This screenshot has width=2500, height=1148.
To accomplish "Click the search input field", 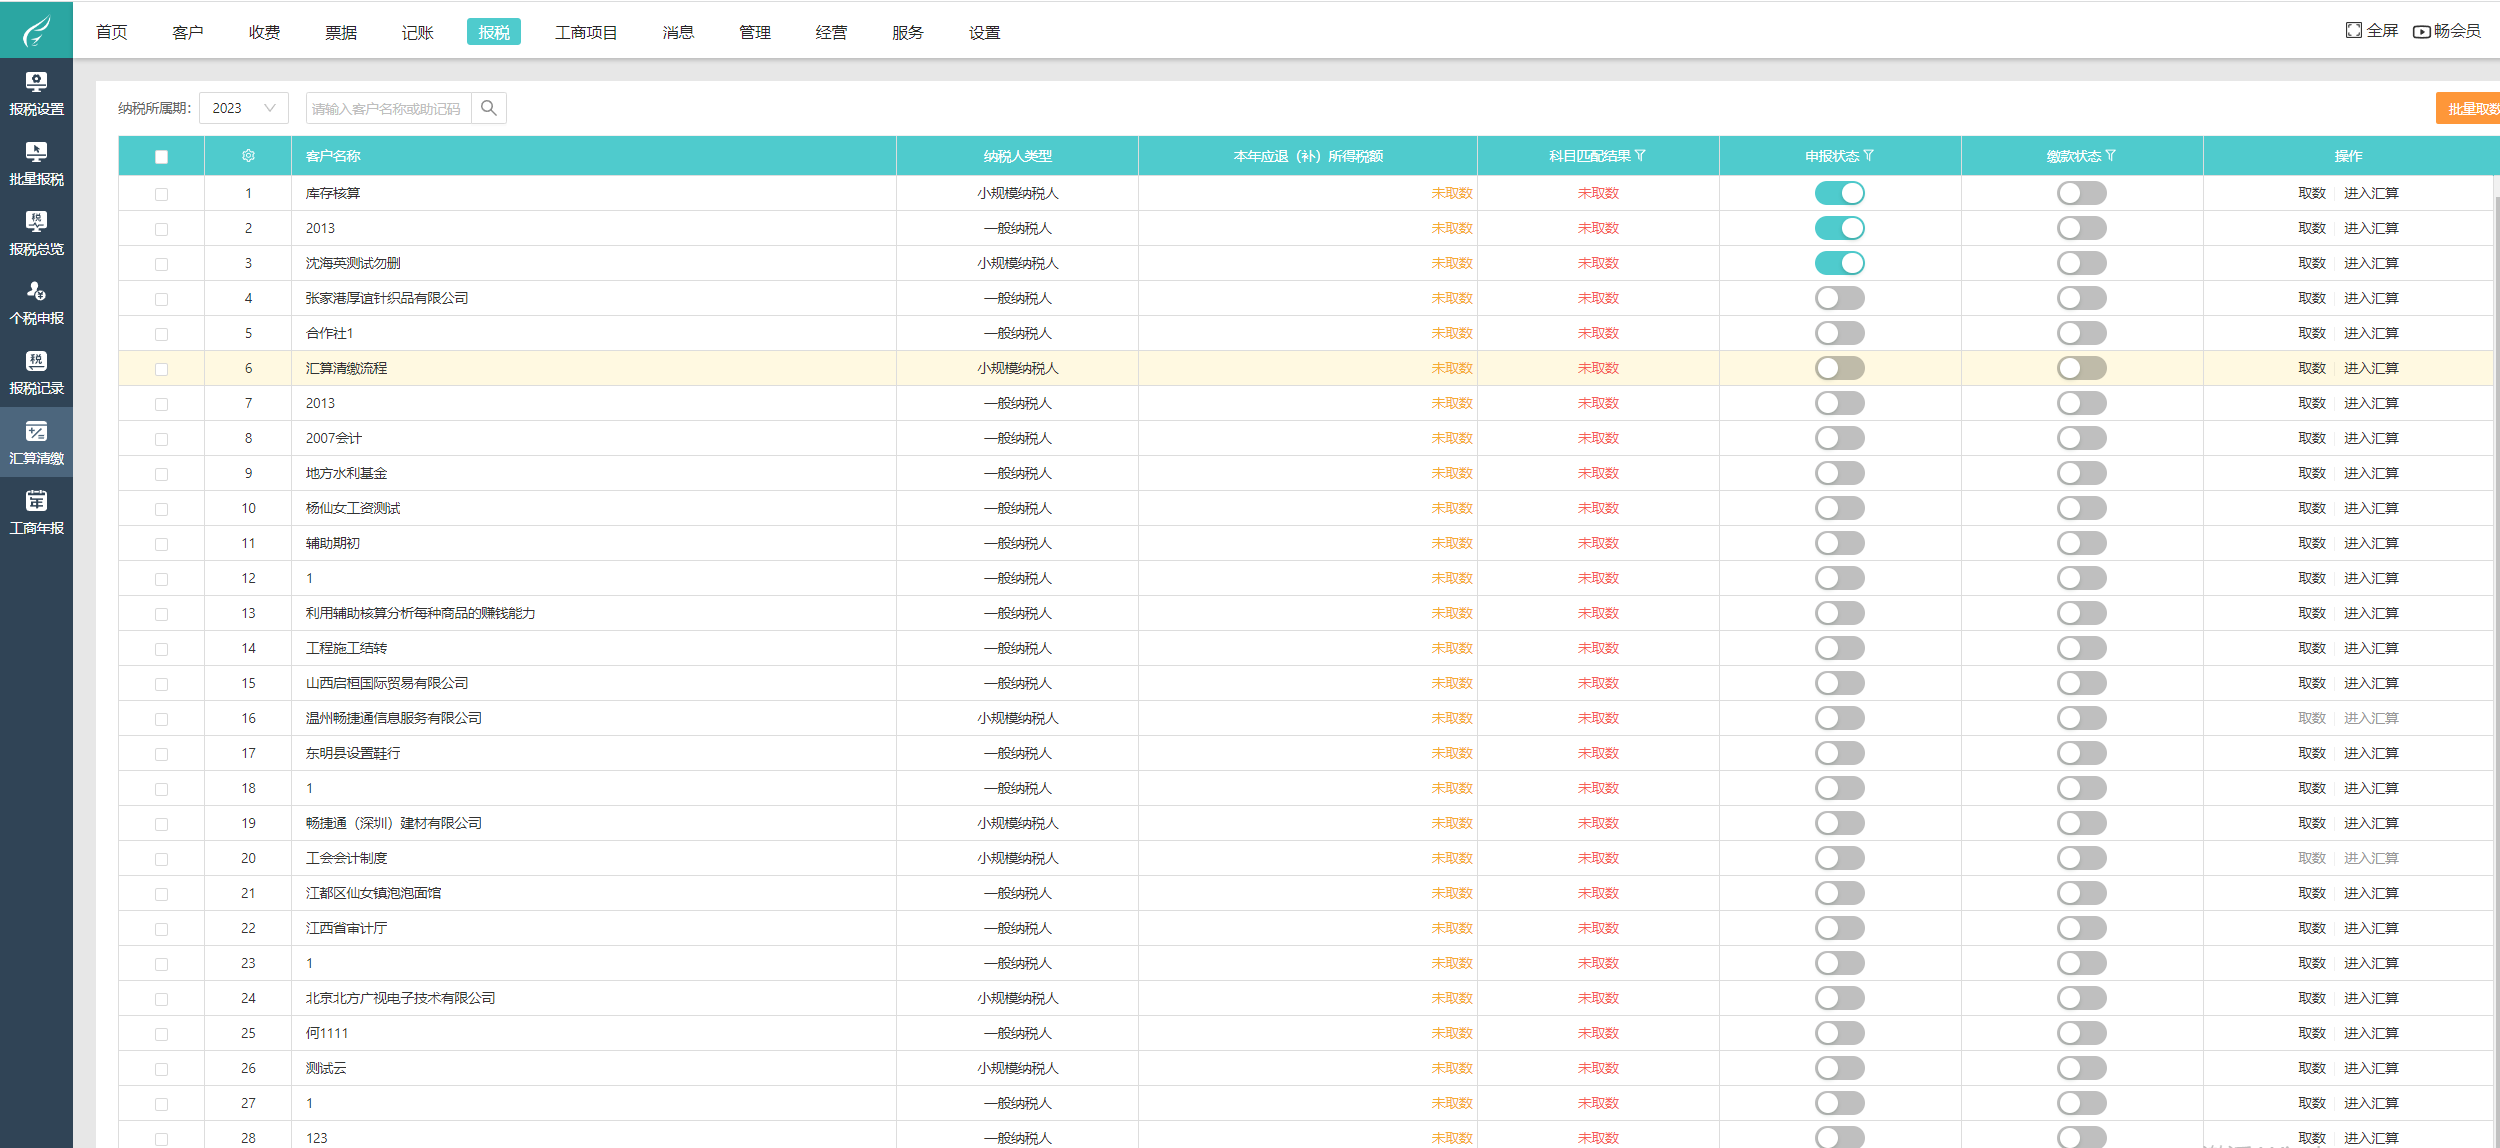I will pyautogui.click(x=386, y=108).
